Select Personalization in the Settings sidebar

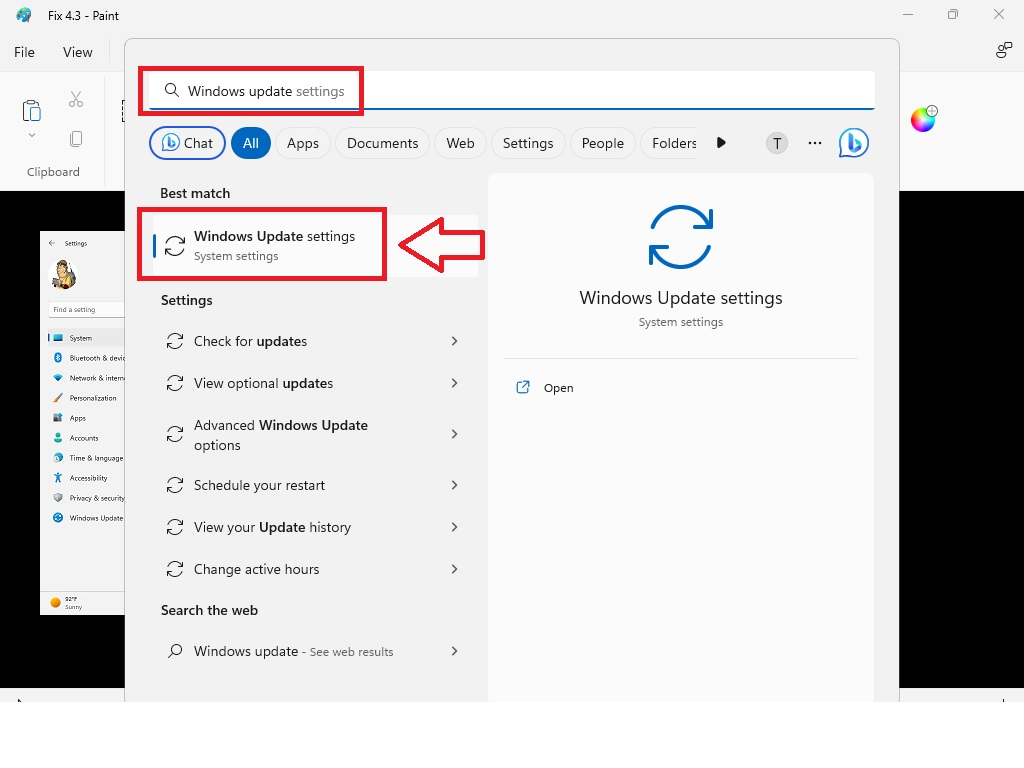84,398
